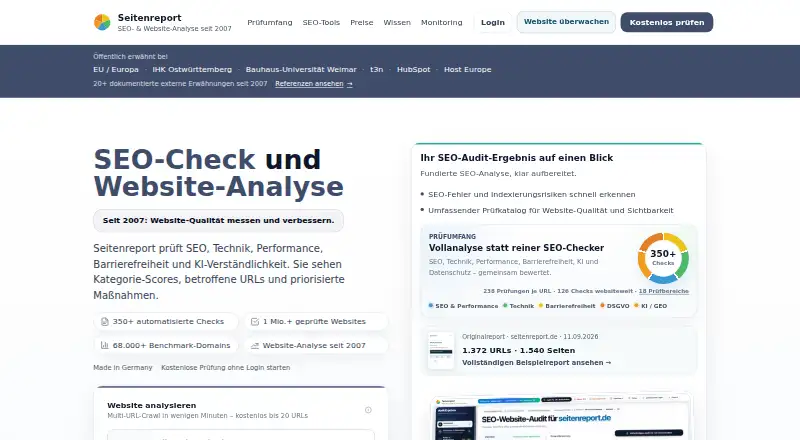Click the Kostenlos prüfen button

point(667,22)
